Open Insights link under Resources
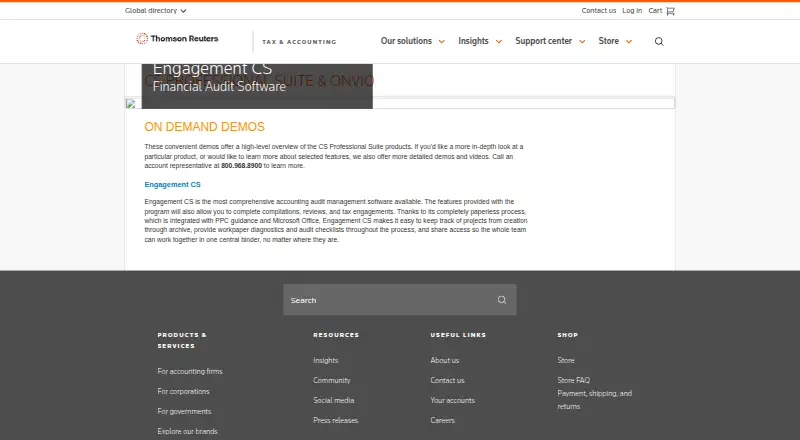This screenshot has height=440, width=800. [x=326, y=360]
